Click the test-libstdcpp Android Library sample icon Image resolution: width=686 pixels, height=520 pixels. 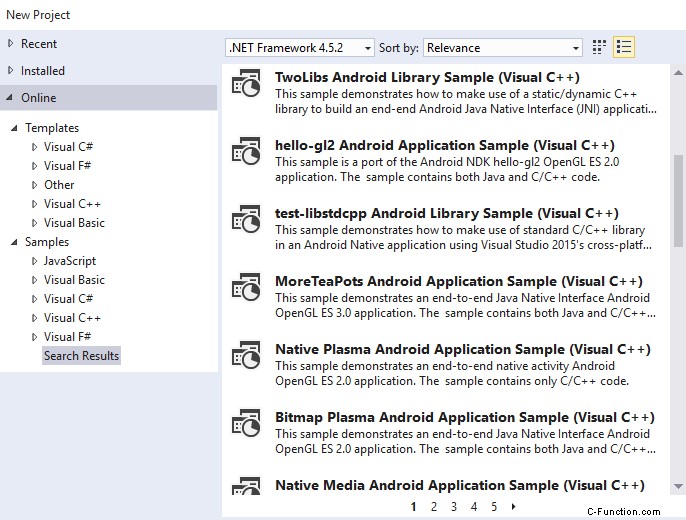click(x=246, y=222)
